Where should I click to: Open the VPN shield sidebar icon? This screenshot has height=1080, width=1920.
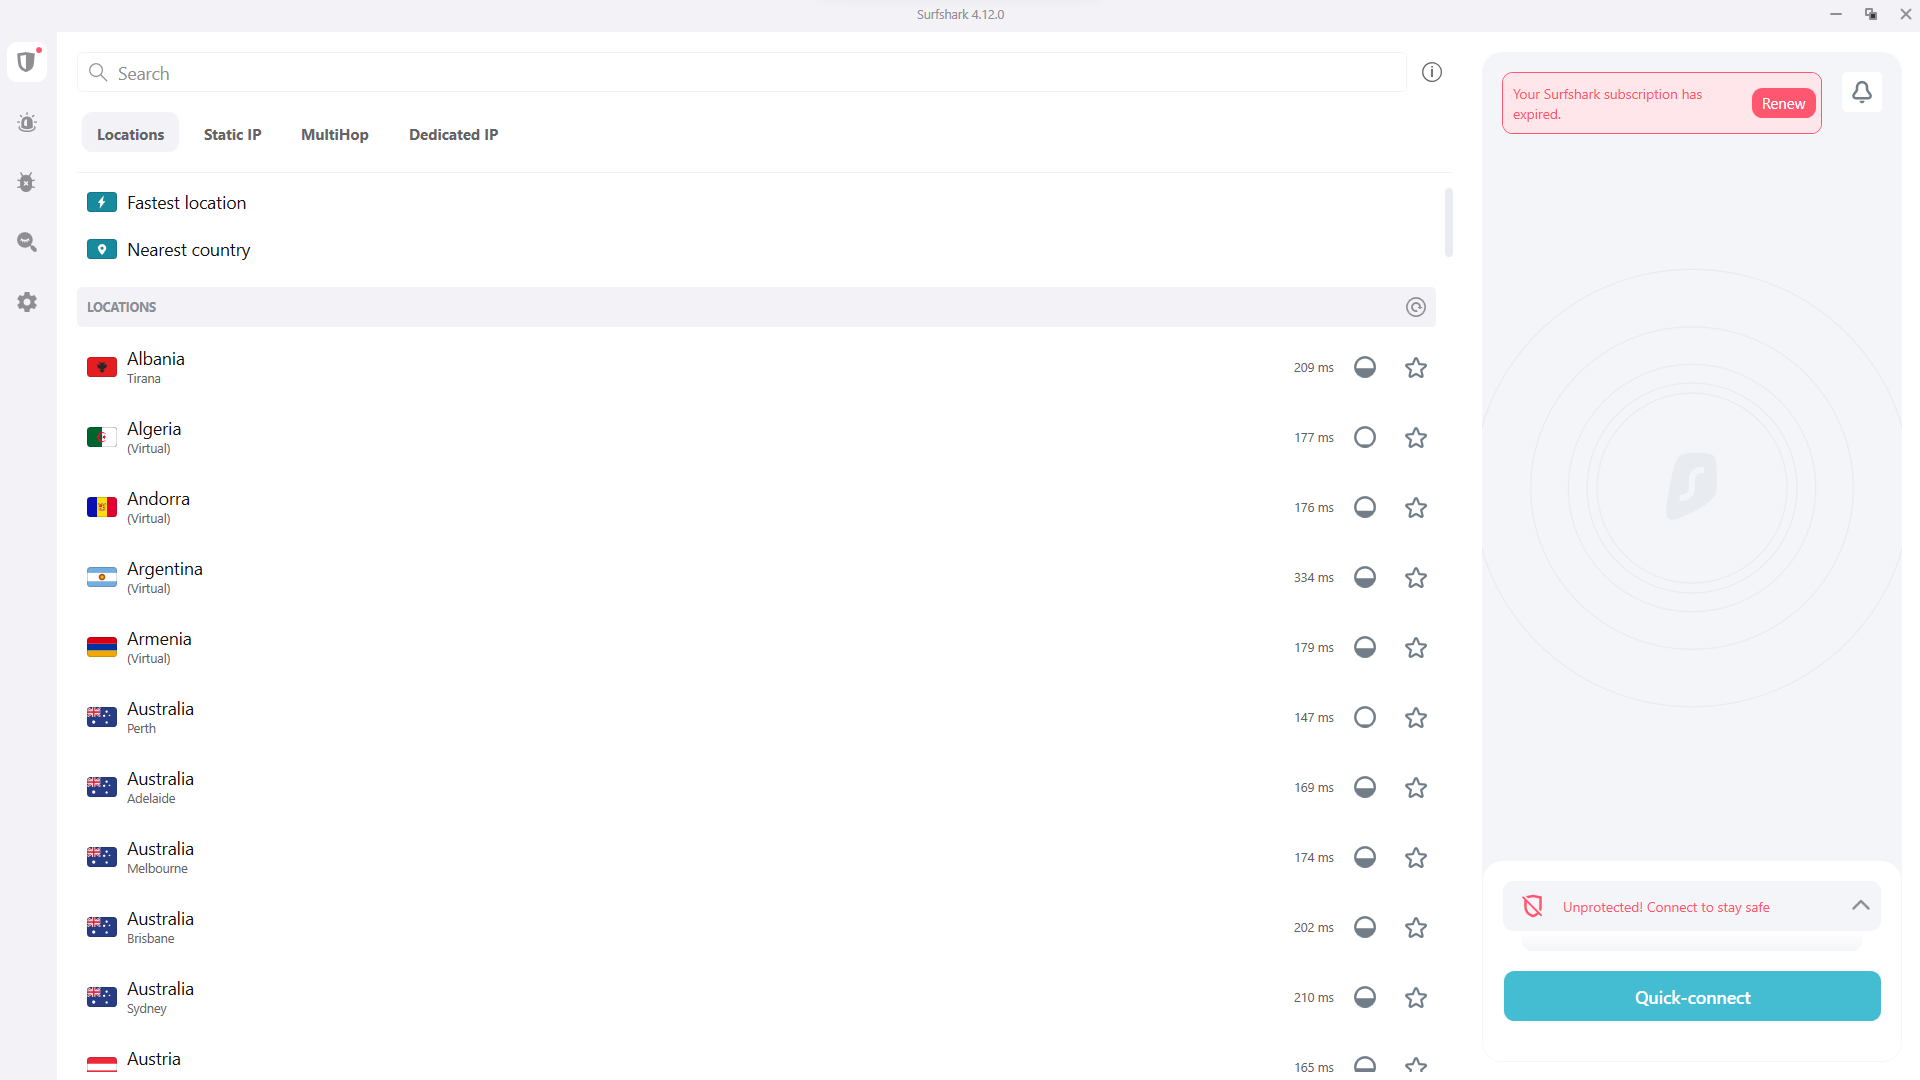[x=27, y=62]
